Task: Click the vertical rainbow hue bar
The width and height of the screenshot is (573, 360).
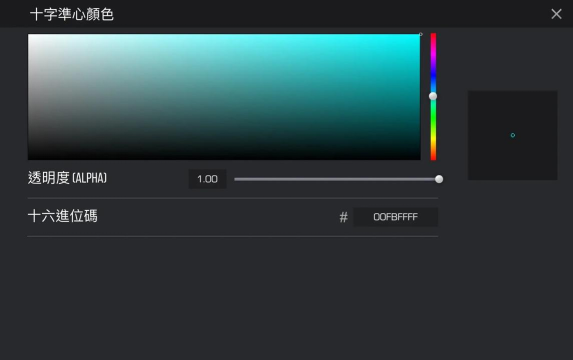Action: [x=433, y=96]
